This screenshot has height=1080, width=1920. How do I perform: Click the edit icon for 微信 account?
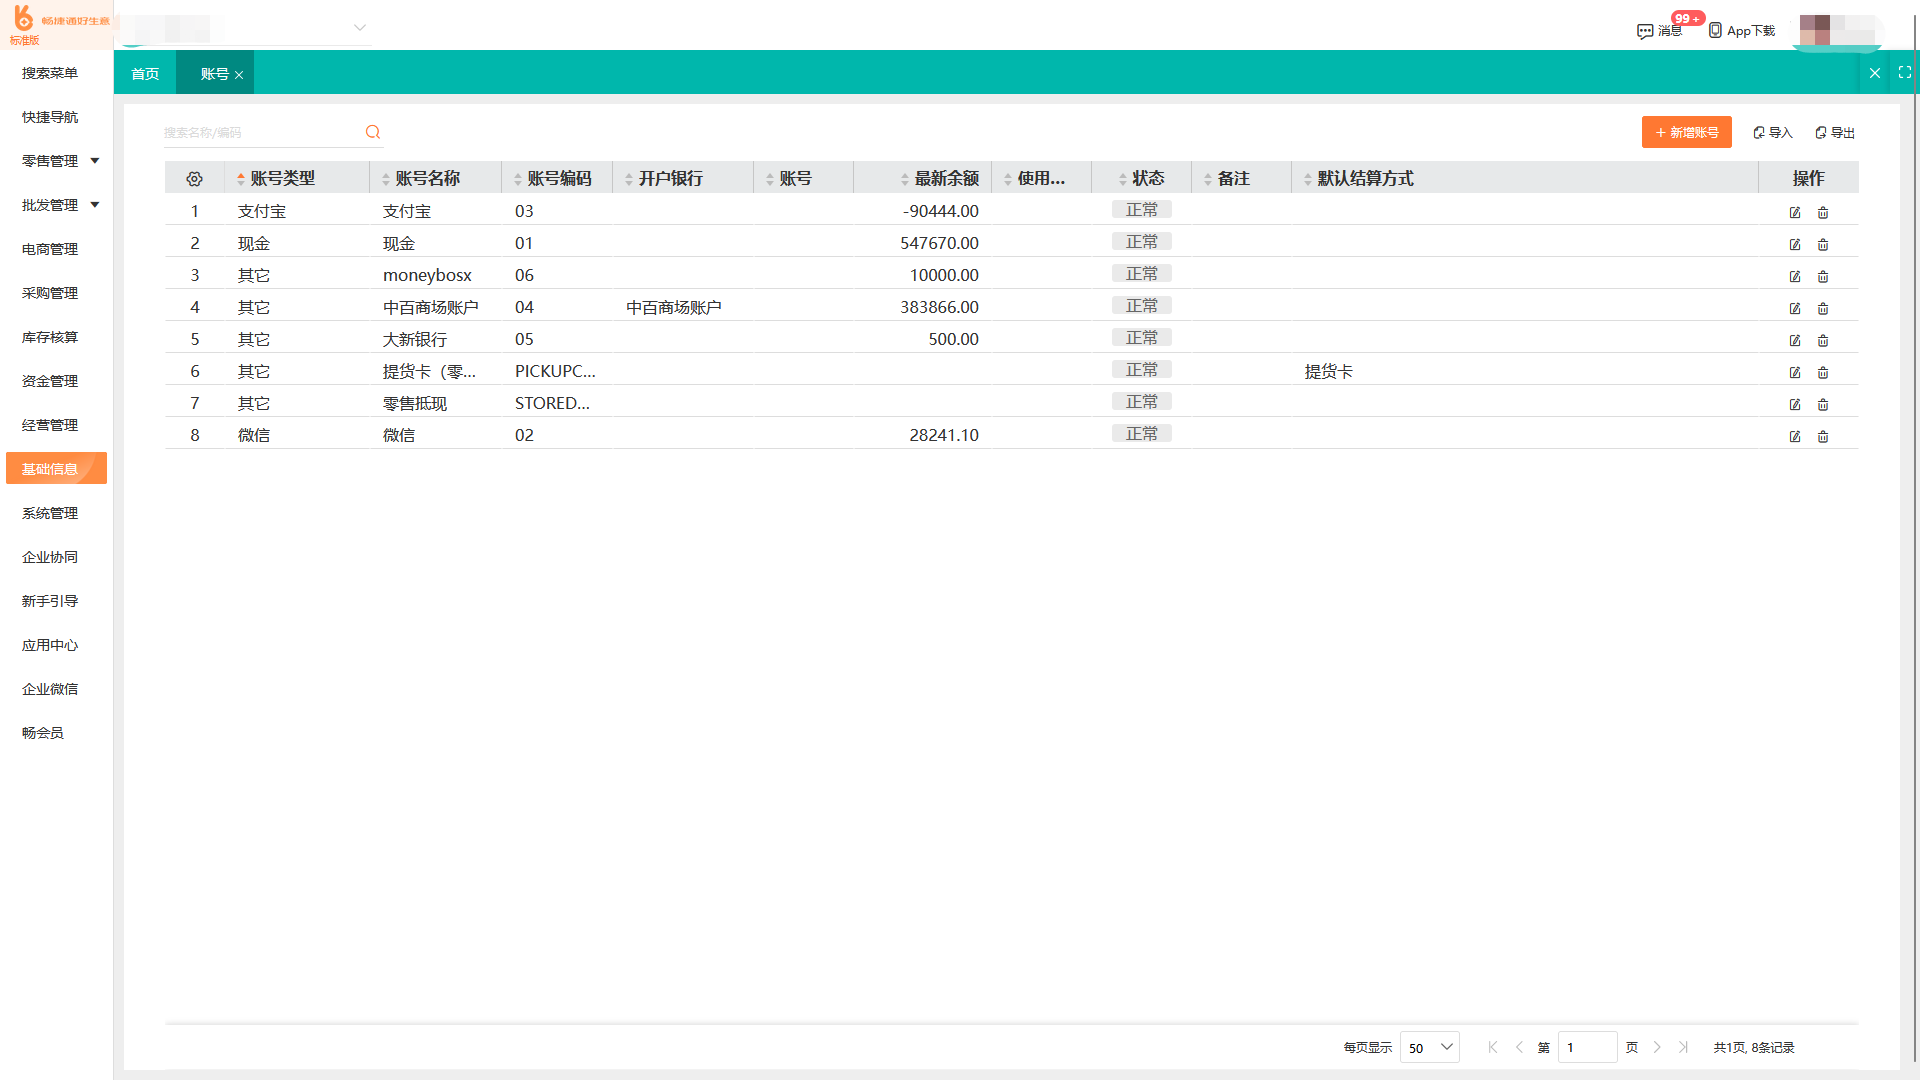(1795, 434)
